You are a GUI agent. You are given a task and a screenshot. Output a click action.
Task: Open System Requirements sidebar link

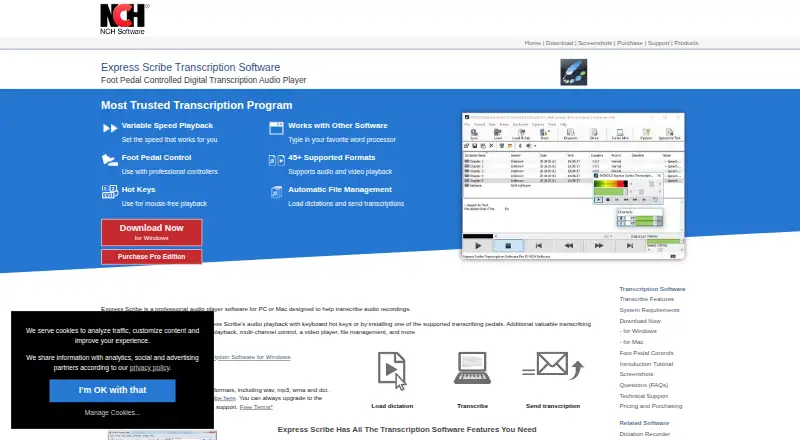pyautogui.click(x=649, y=310)
